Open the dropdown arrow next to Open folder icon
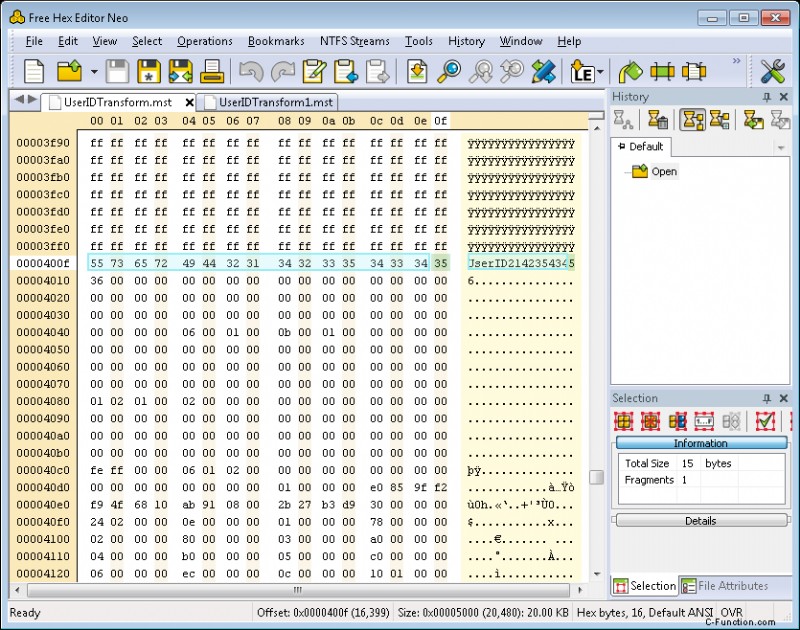 click(x=94, y=72)
